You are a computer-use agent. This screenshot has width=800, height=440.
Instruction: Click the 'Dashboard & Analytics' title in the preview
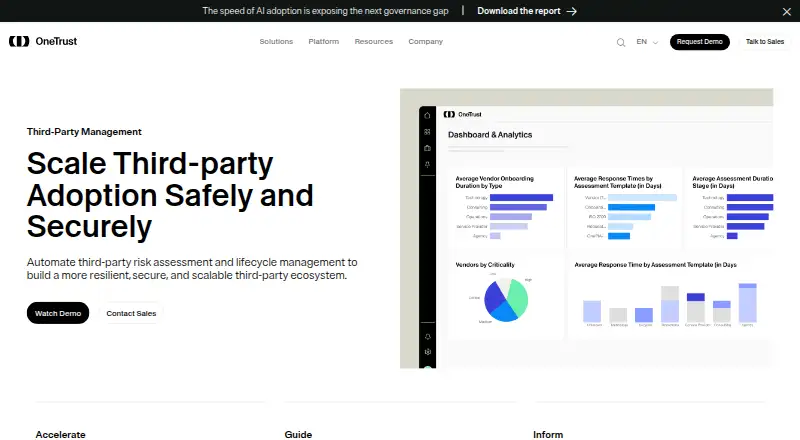coord(490,135)
